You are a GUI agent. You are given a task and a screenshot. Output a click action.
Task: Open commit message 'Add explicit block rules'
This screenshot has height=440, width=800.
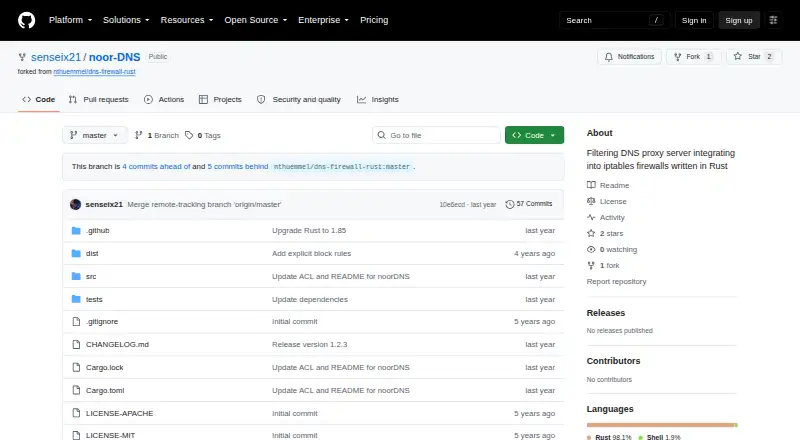pos(311,254)
